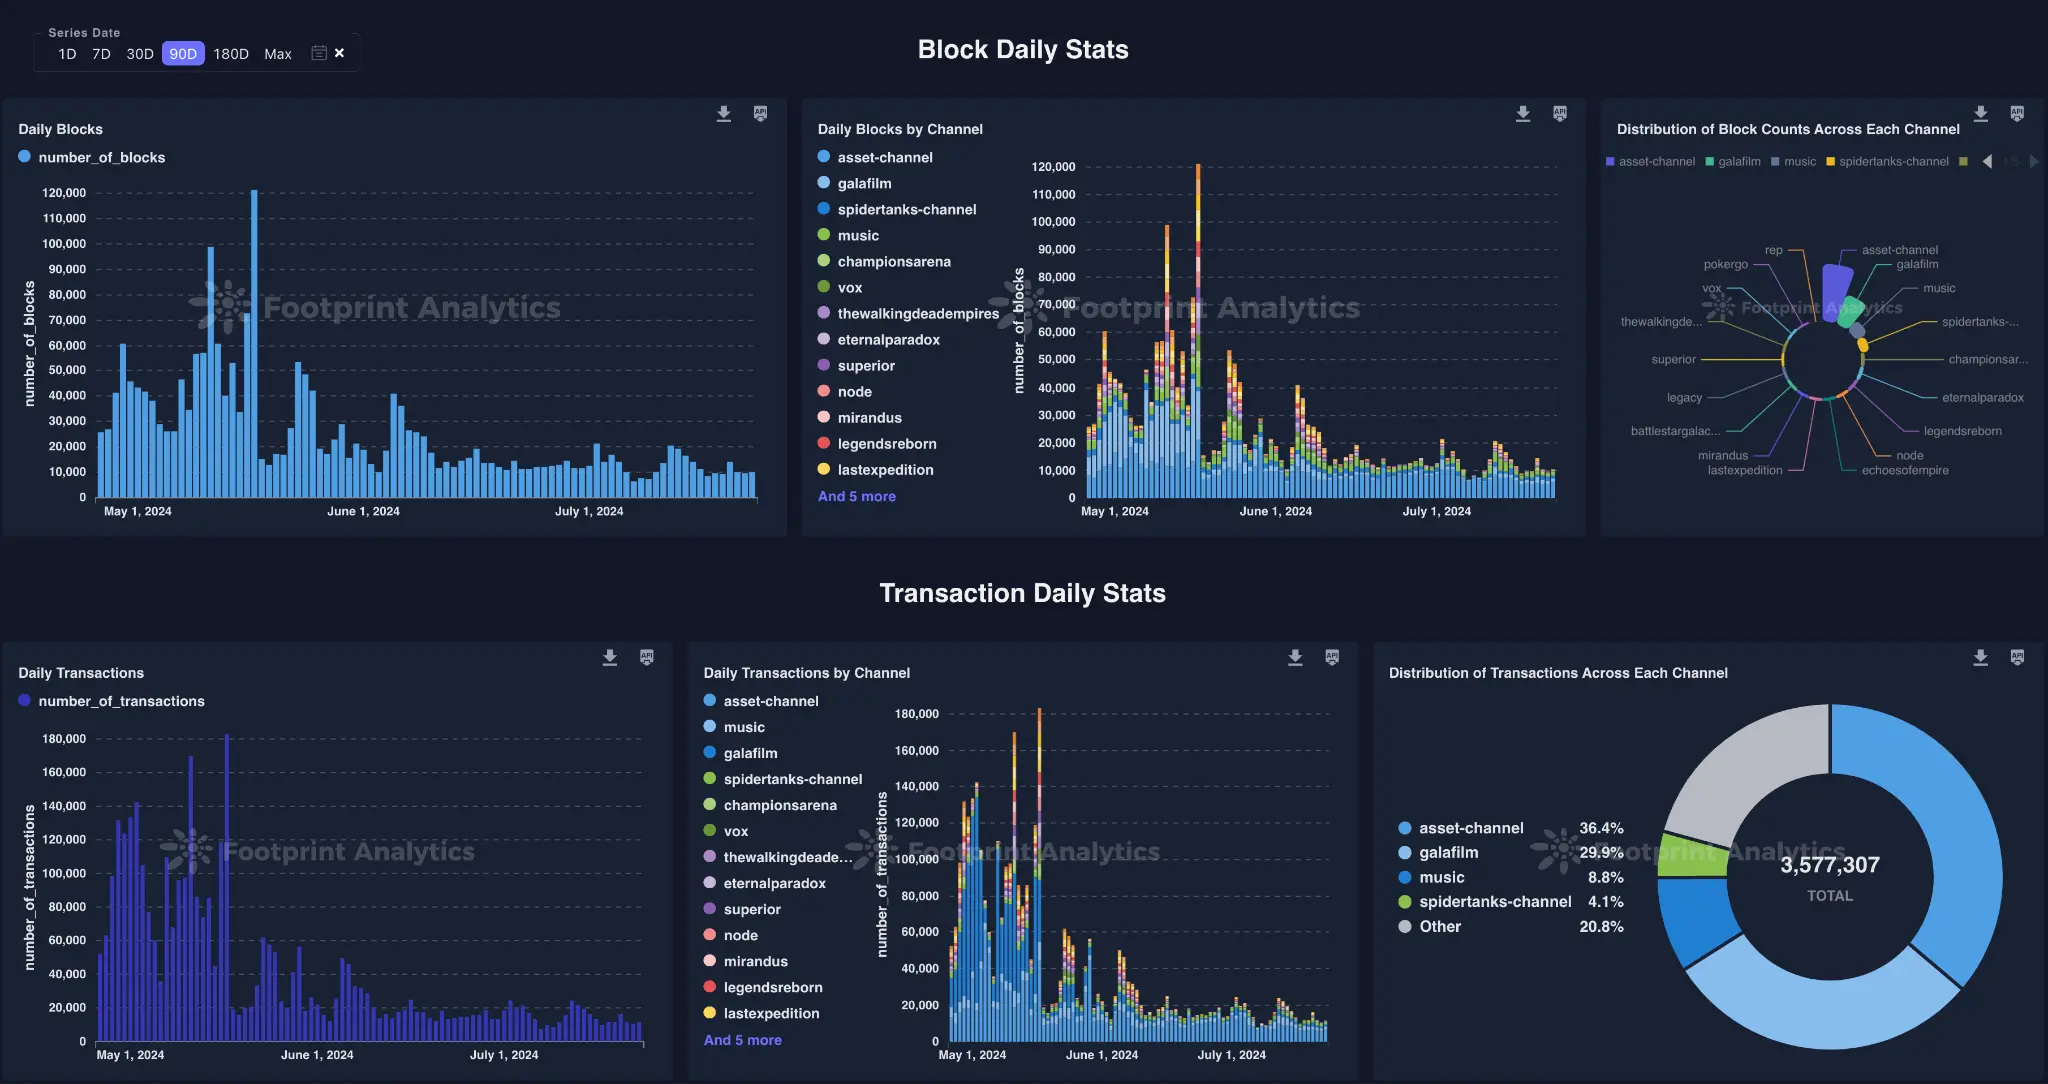The height and width of the screenshot is (1084, 2048).
Task: Select the Max date range option
Action: [278, 53]
